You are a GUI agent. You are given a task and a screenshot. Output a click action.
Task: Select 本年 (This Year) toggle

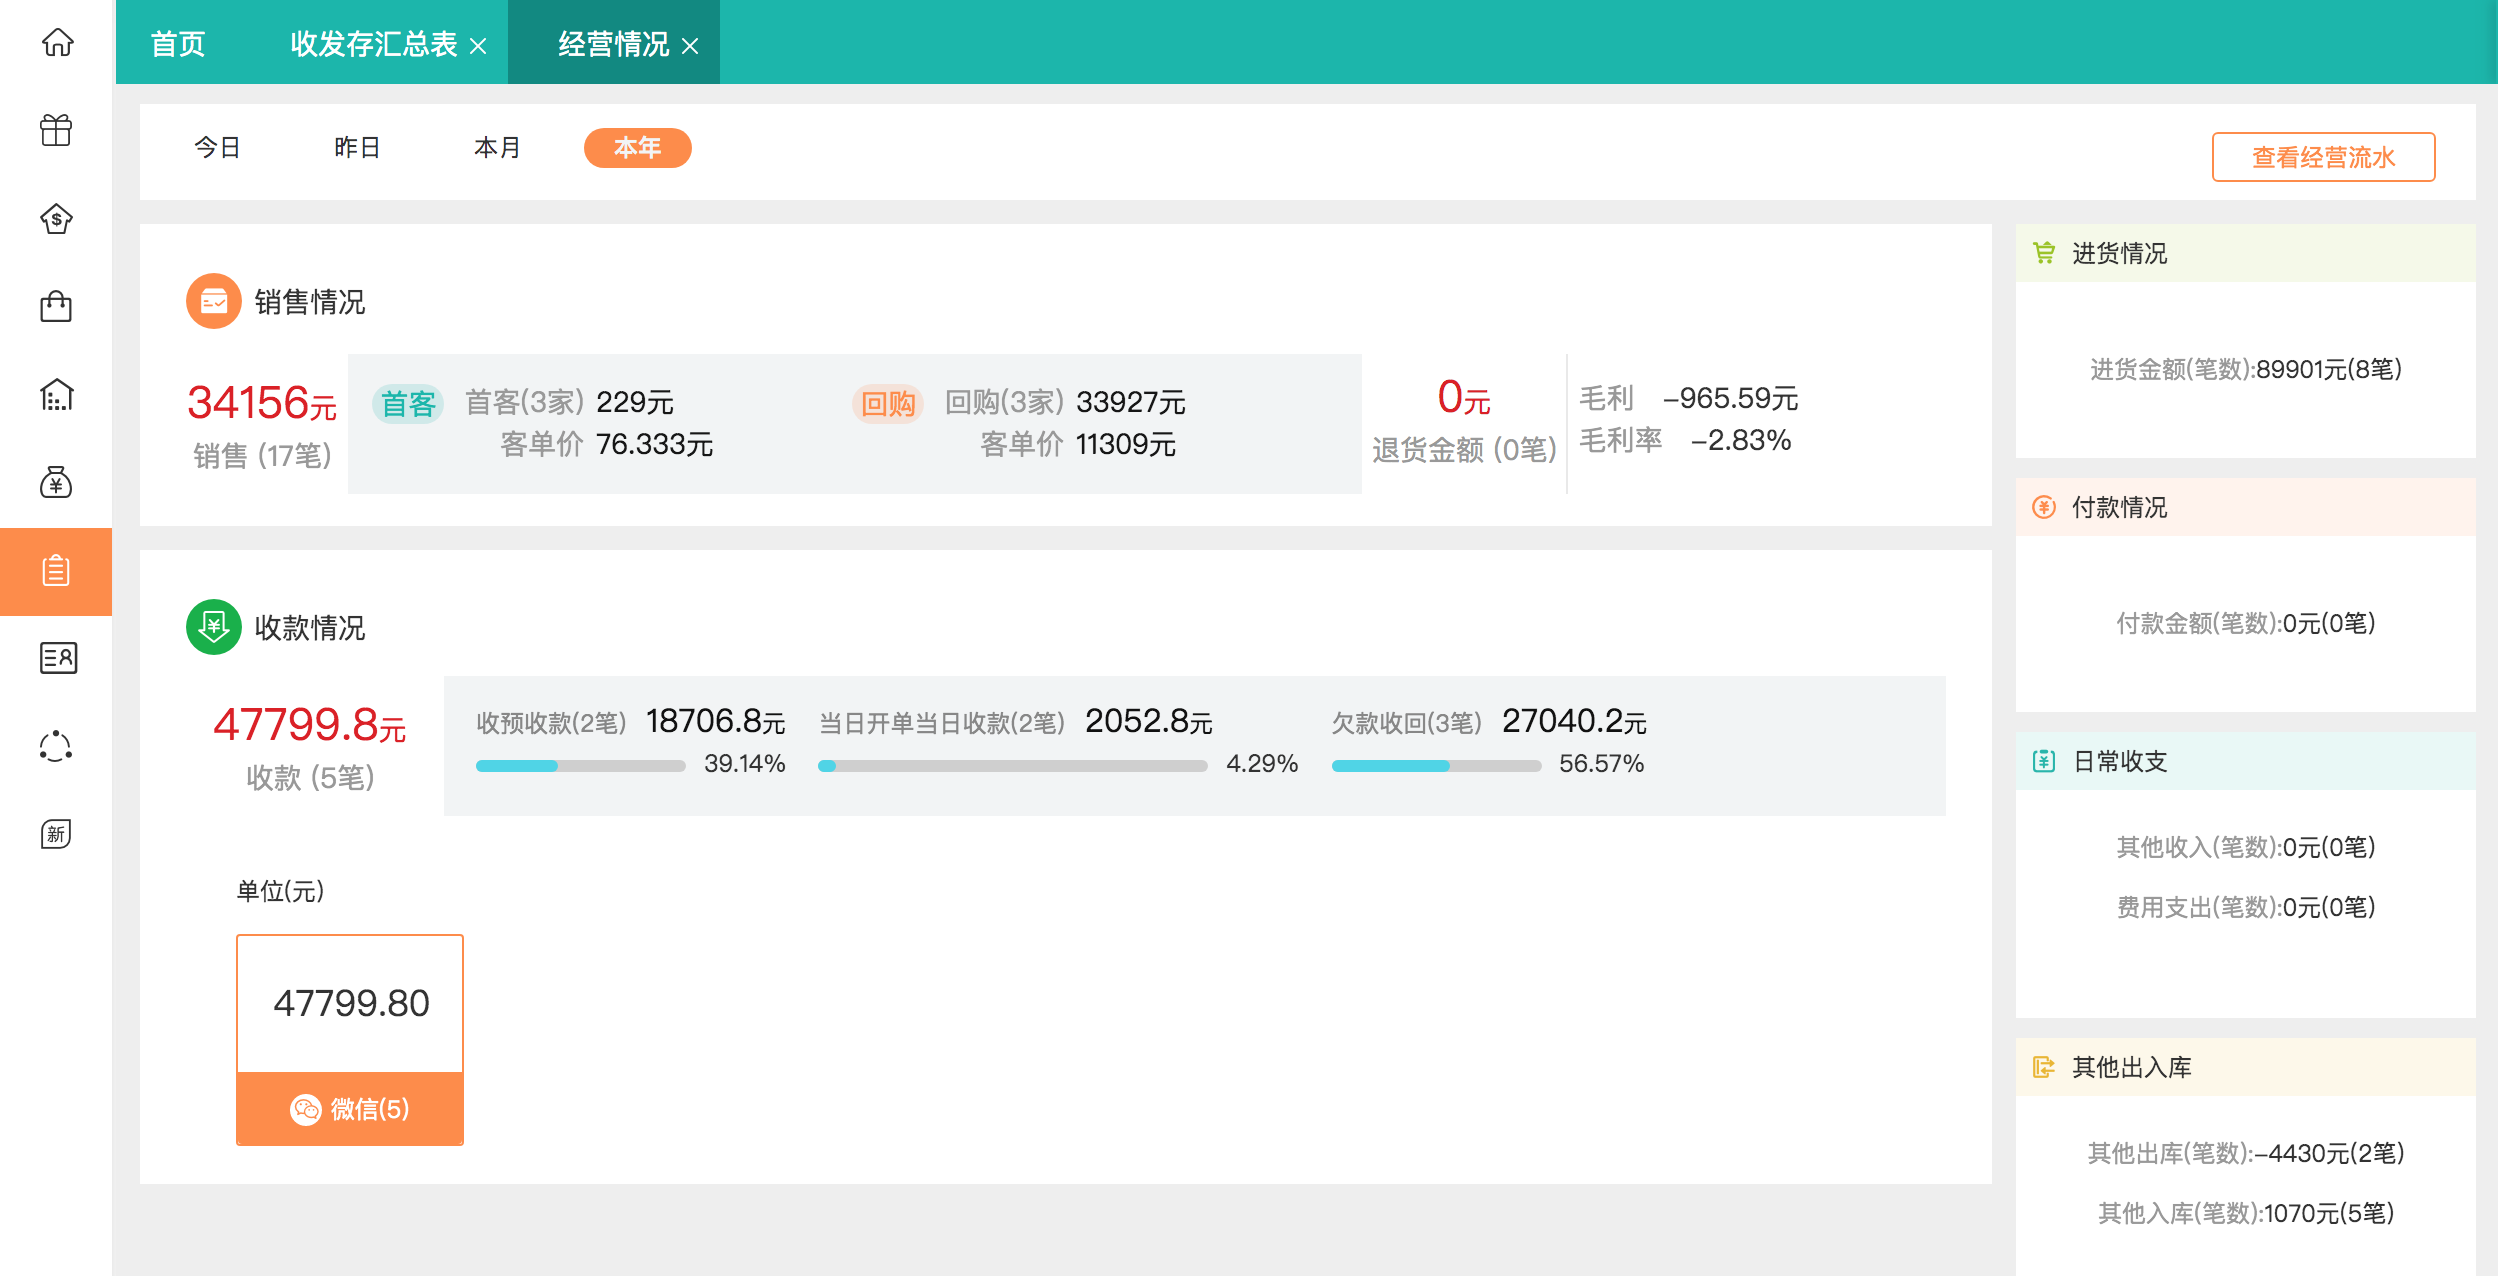pyautogui.click(x=640, y=148)
